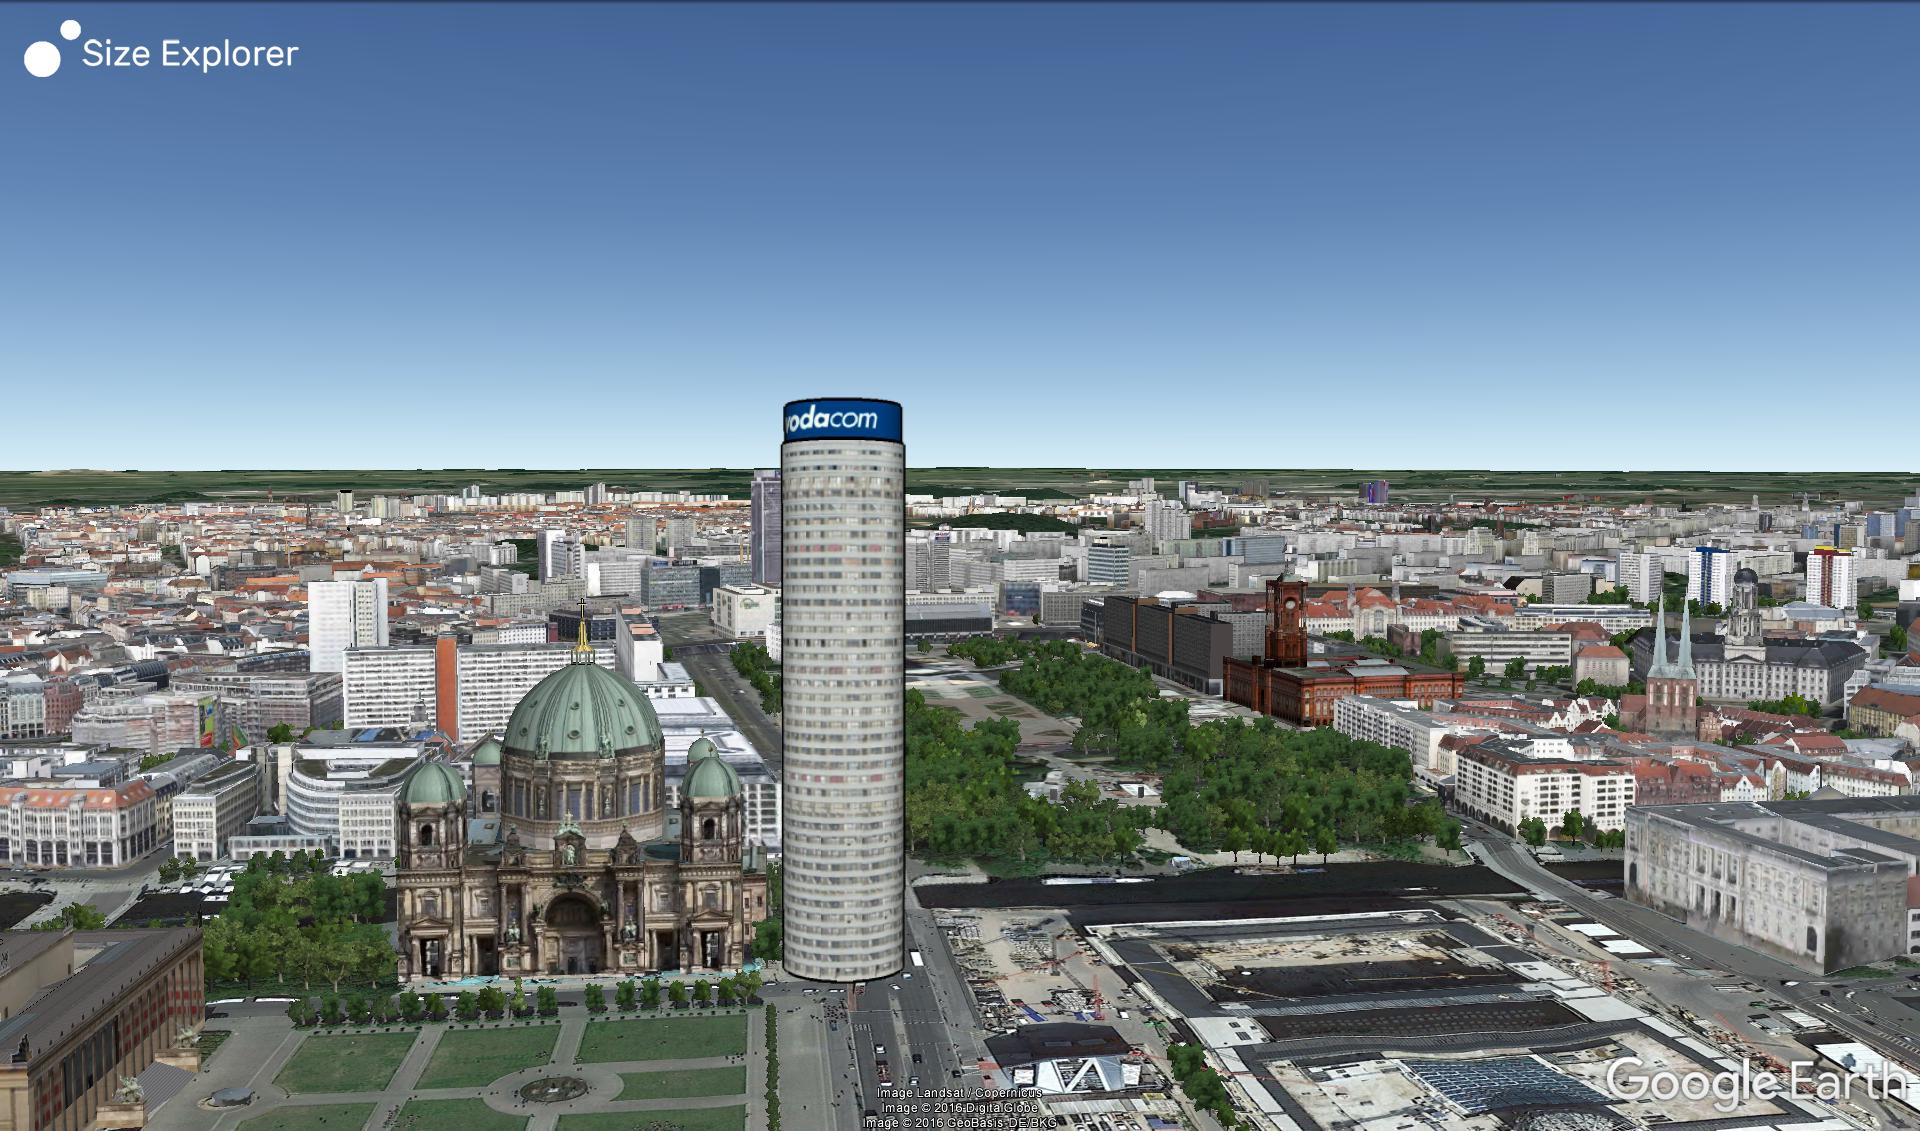Click the Image 2016 DigitalGlobe attribution text
The width and height of the screenshot is (1920, 1131).
959,1108
